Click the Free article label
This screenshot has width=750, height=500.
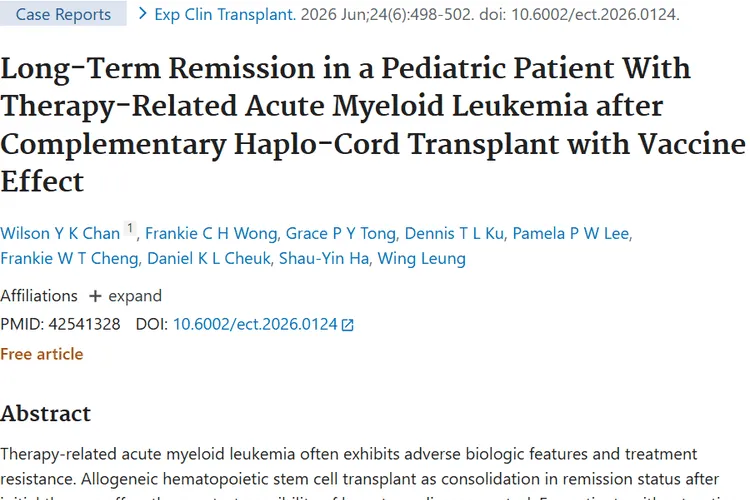[42, 354]
